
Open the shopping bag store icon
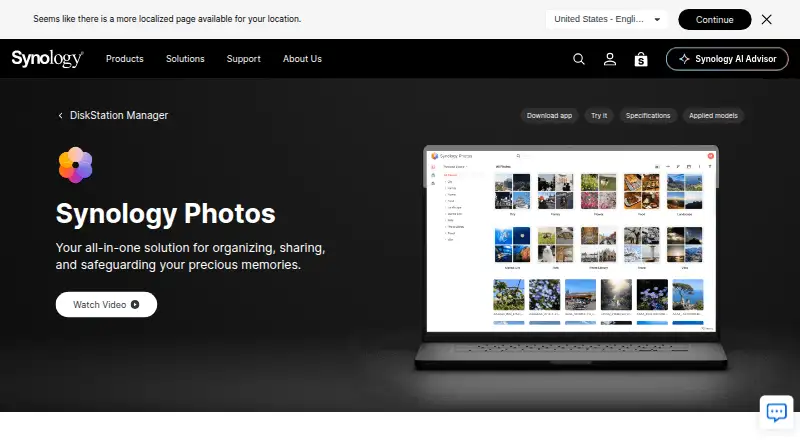click(x=641, y=59)
